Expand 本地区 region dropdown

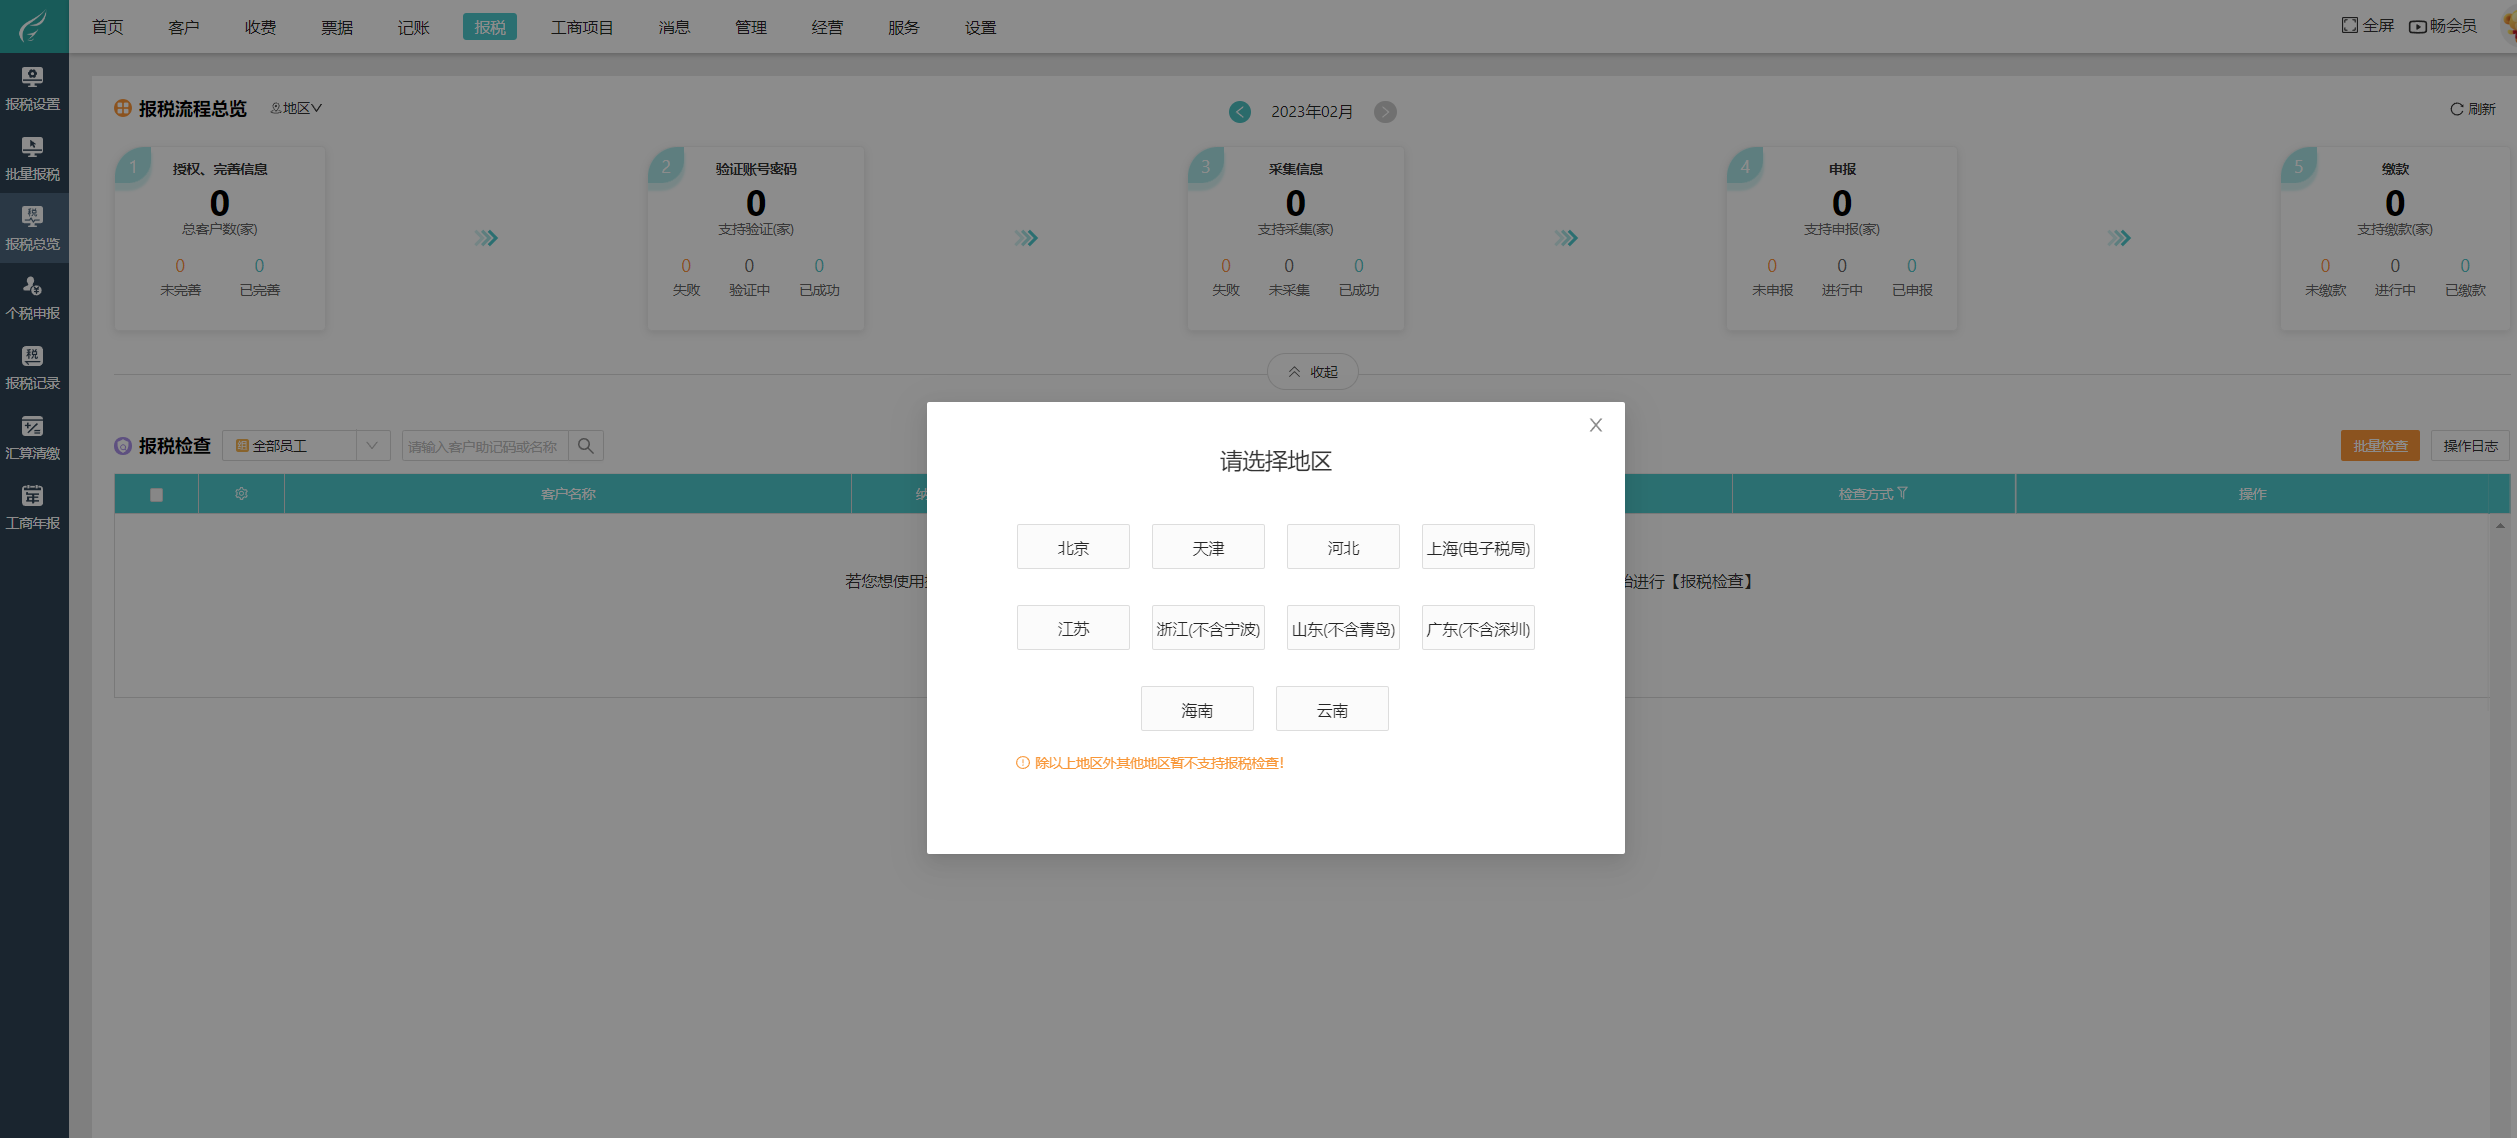click(297, 108)
